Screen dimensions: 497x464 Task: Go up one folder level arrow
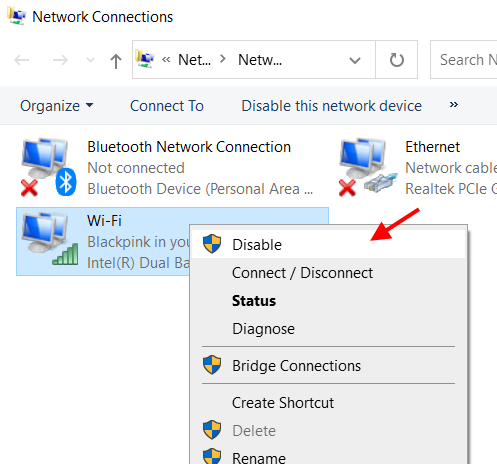click(x=116, y=61)
